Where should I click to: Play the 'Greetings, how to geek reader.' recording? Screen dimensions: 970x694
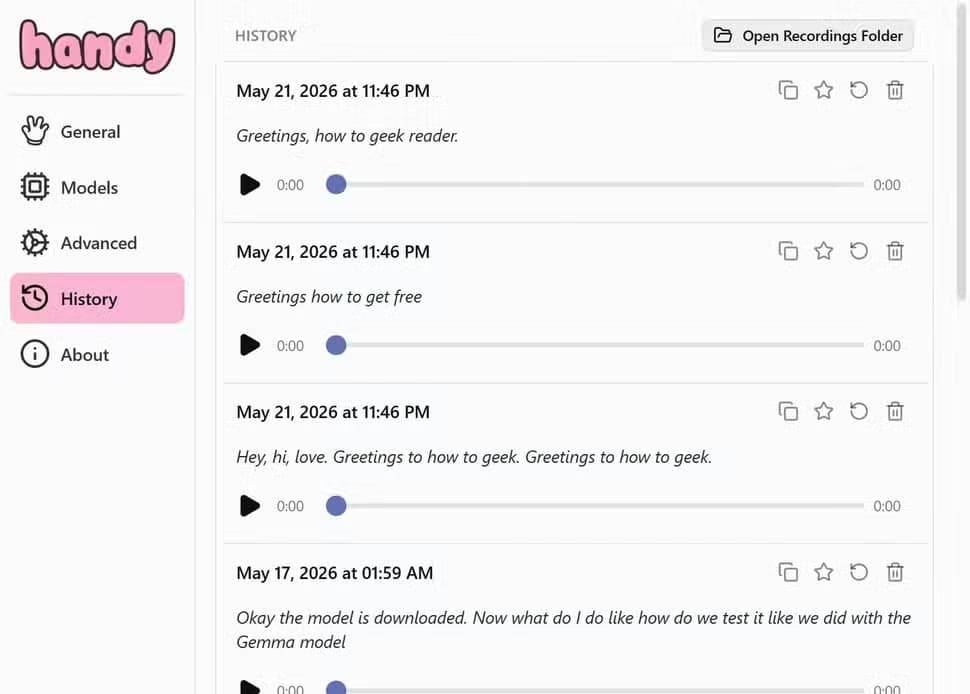point(249,184)
